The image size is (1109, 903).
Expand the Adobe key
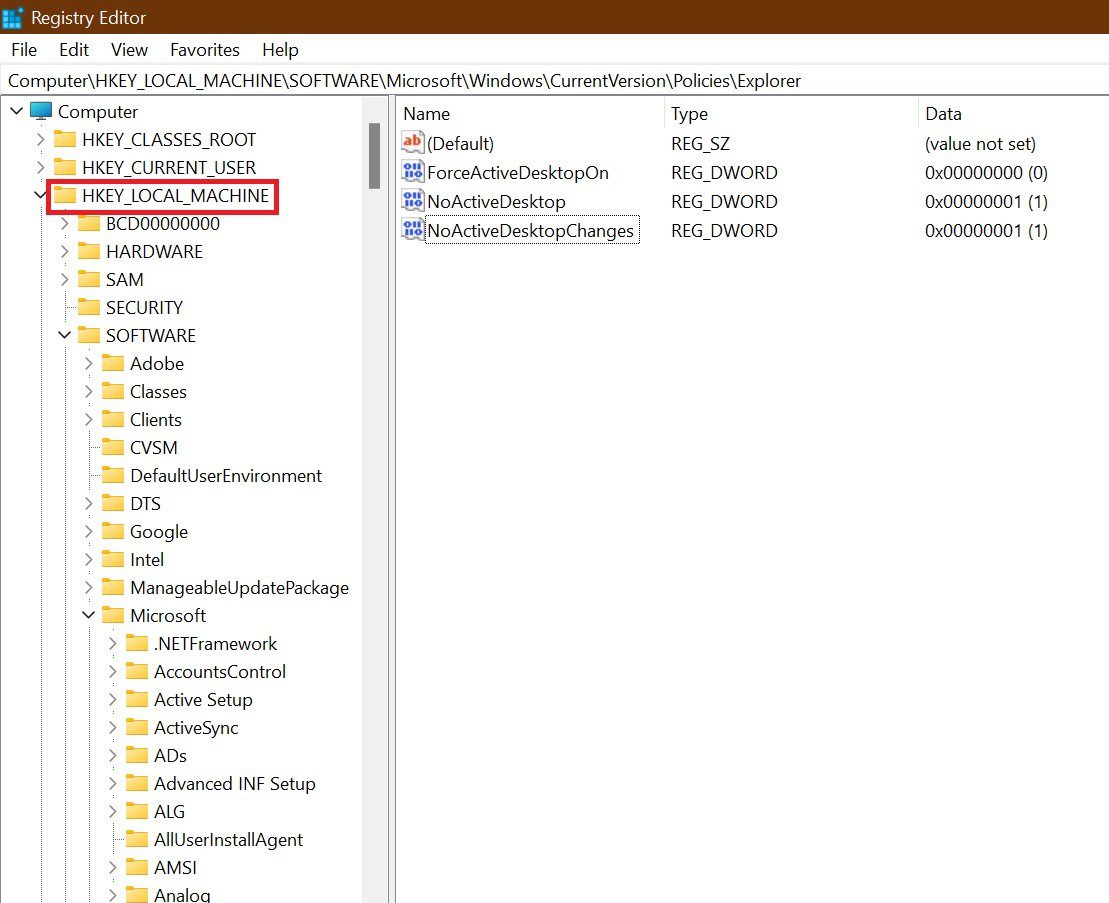click(x=88, y=363)
